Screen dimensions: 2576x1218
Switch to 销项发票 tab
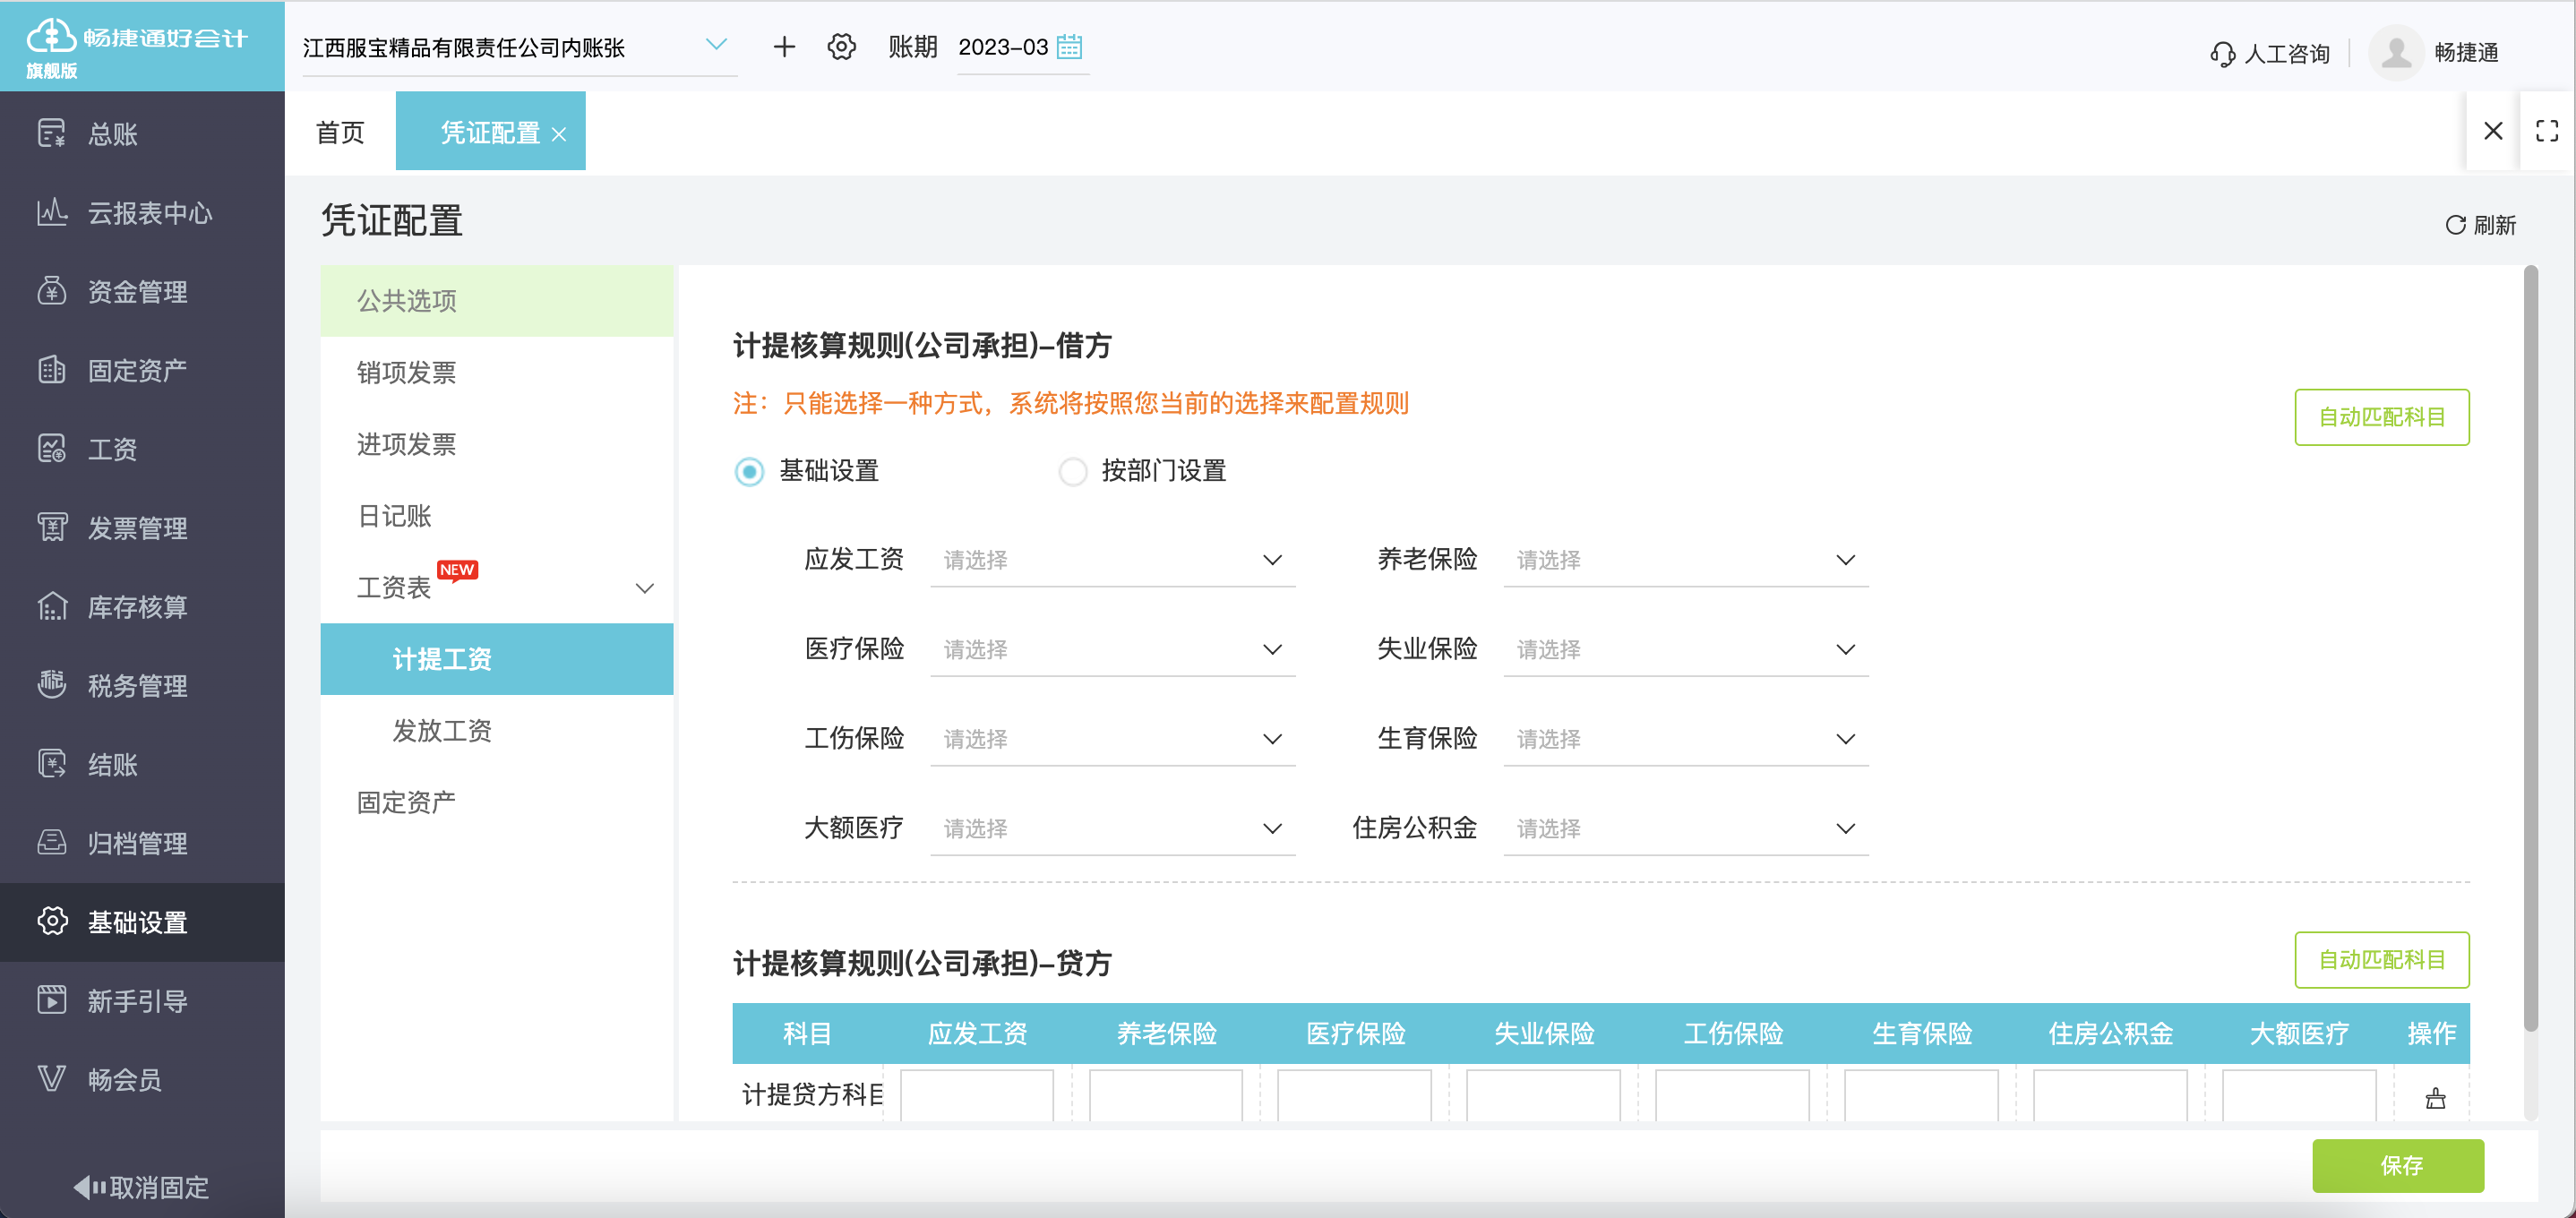coord(408,372)
